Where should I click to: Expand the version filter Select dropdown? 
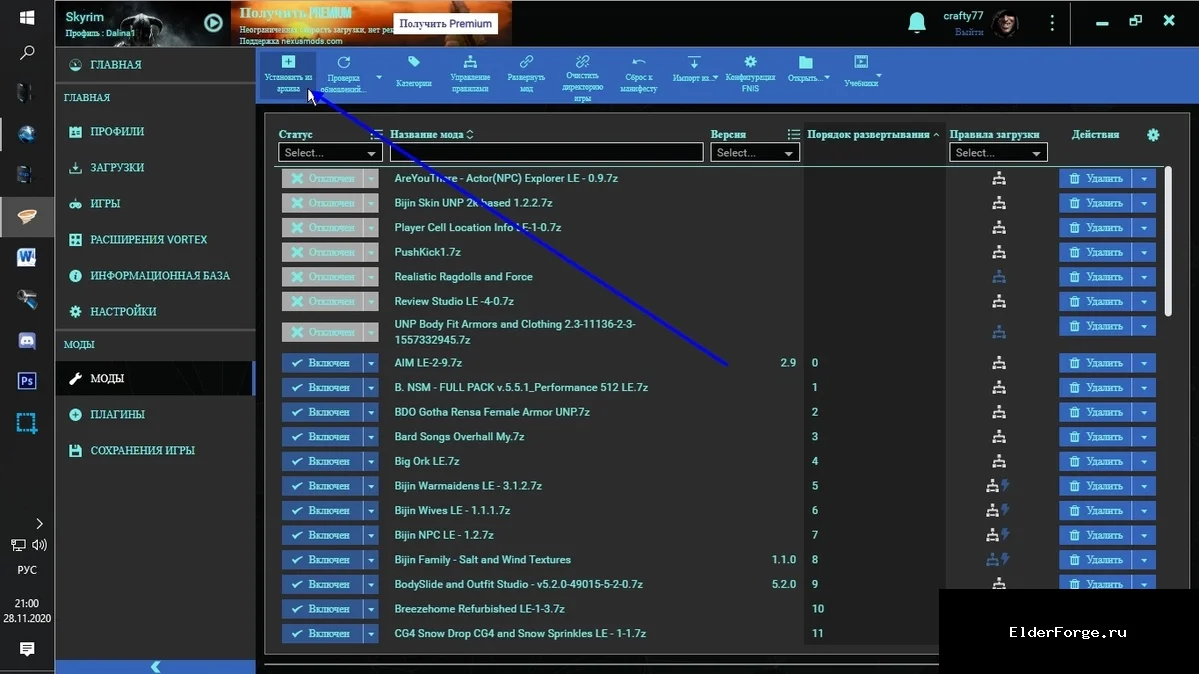click(755, 153)
